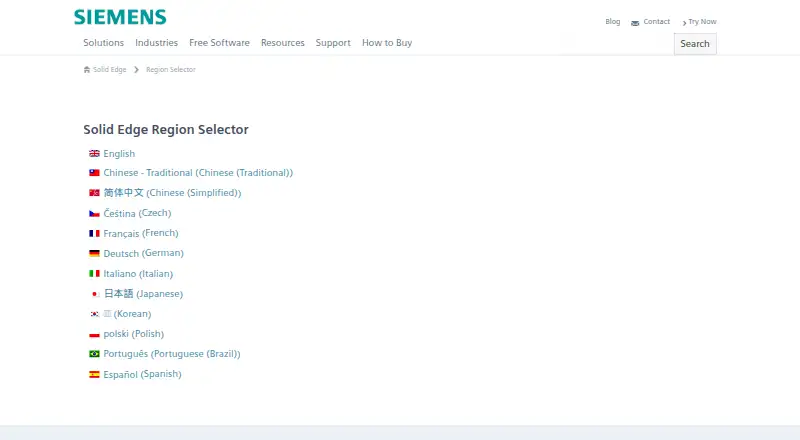Click the arrow icon before Try Now
The image size is (800, 440).
[684, 23]
